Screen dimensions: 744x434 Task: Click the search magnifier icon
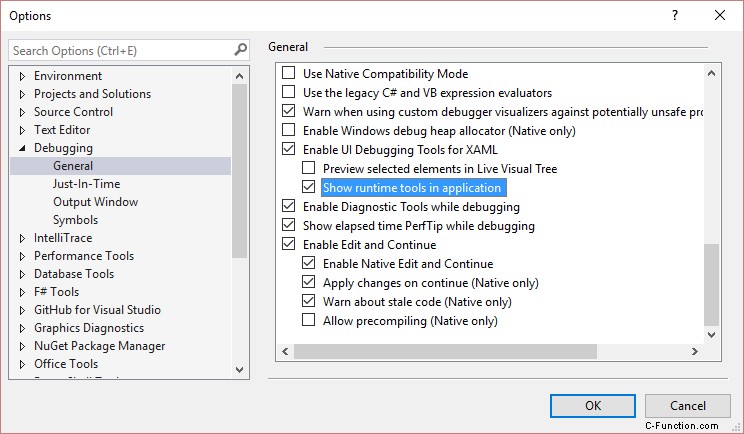(240, 50)
